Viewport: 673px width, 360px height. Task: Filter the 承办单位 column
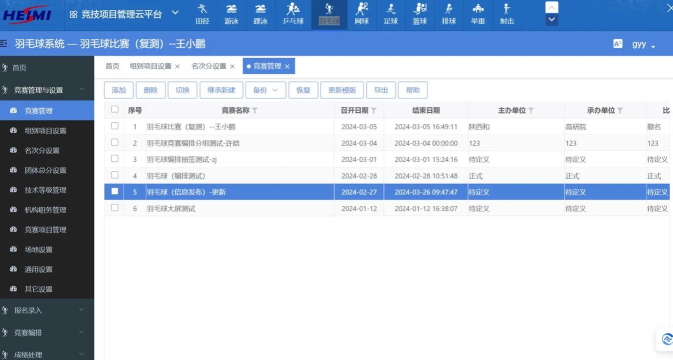620,111
